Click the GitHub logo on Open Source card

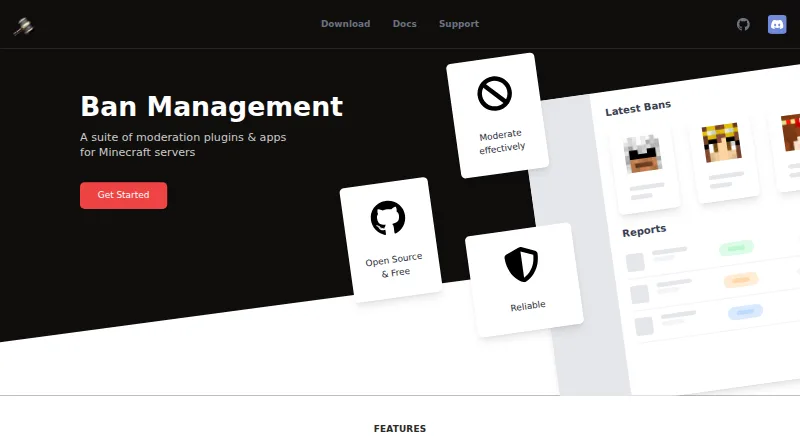(388, 218)
